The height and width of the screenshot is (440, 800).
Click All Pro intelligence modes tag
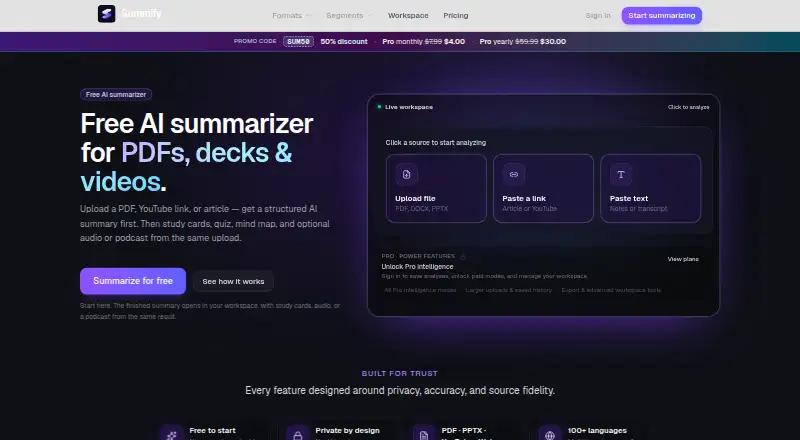pyautogui.click(x=420, y=290)
